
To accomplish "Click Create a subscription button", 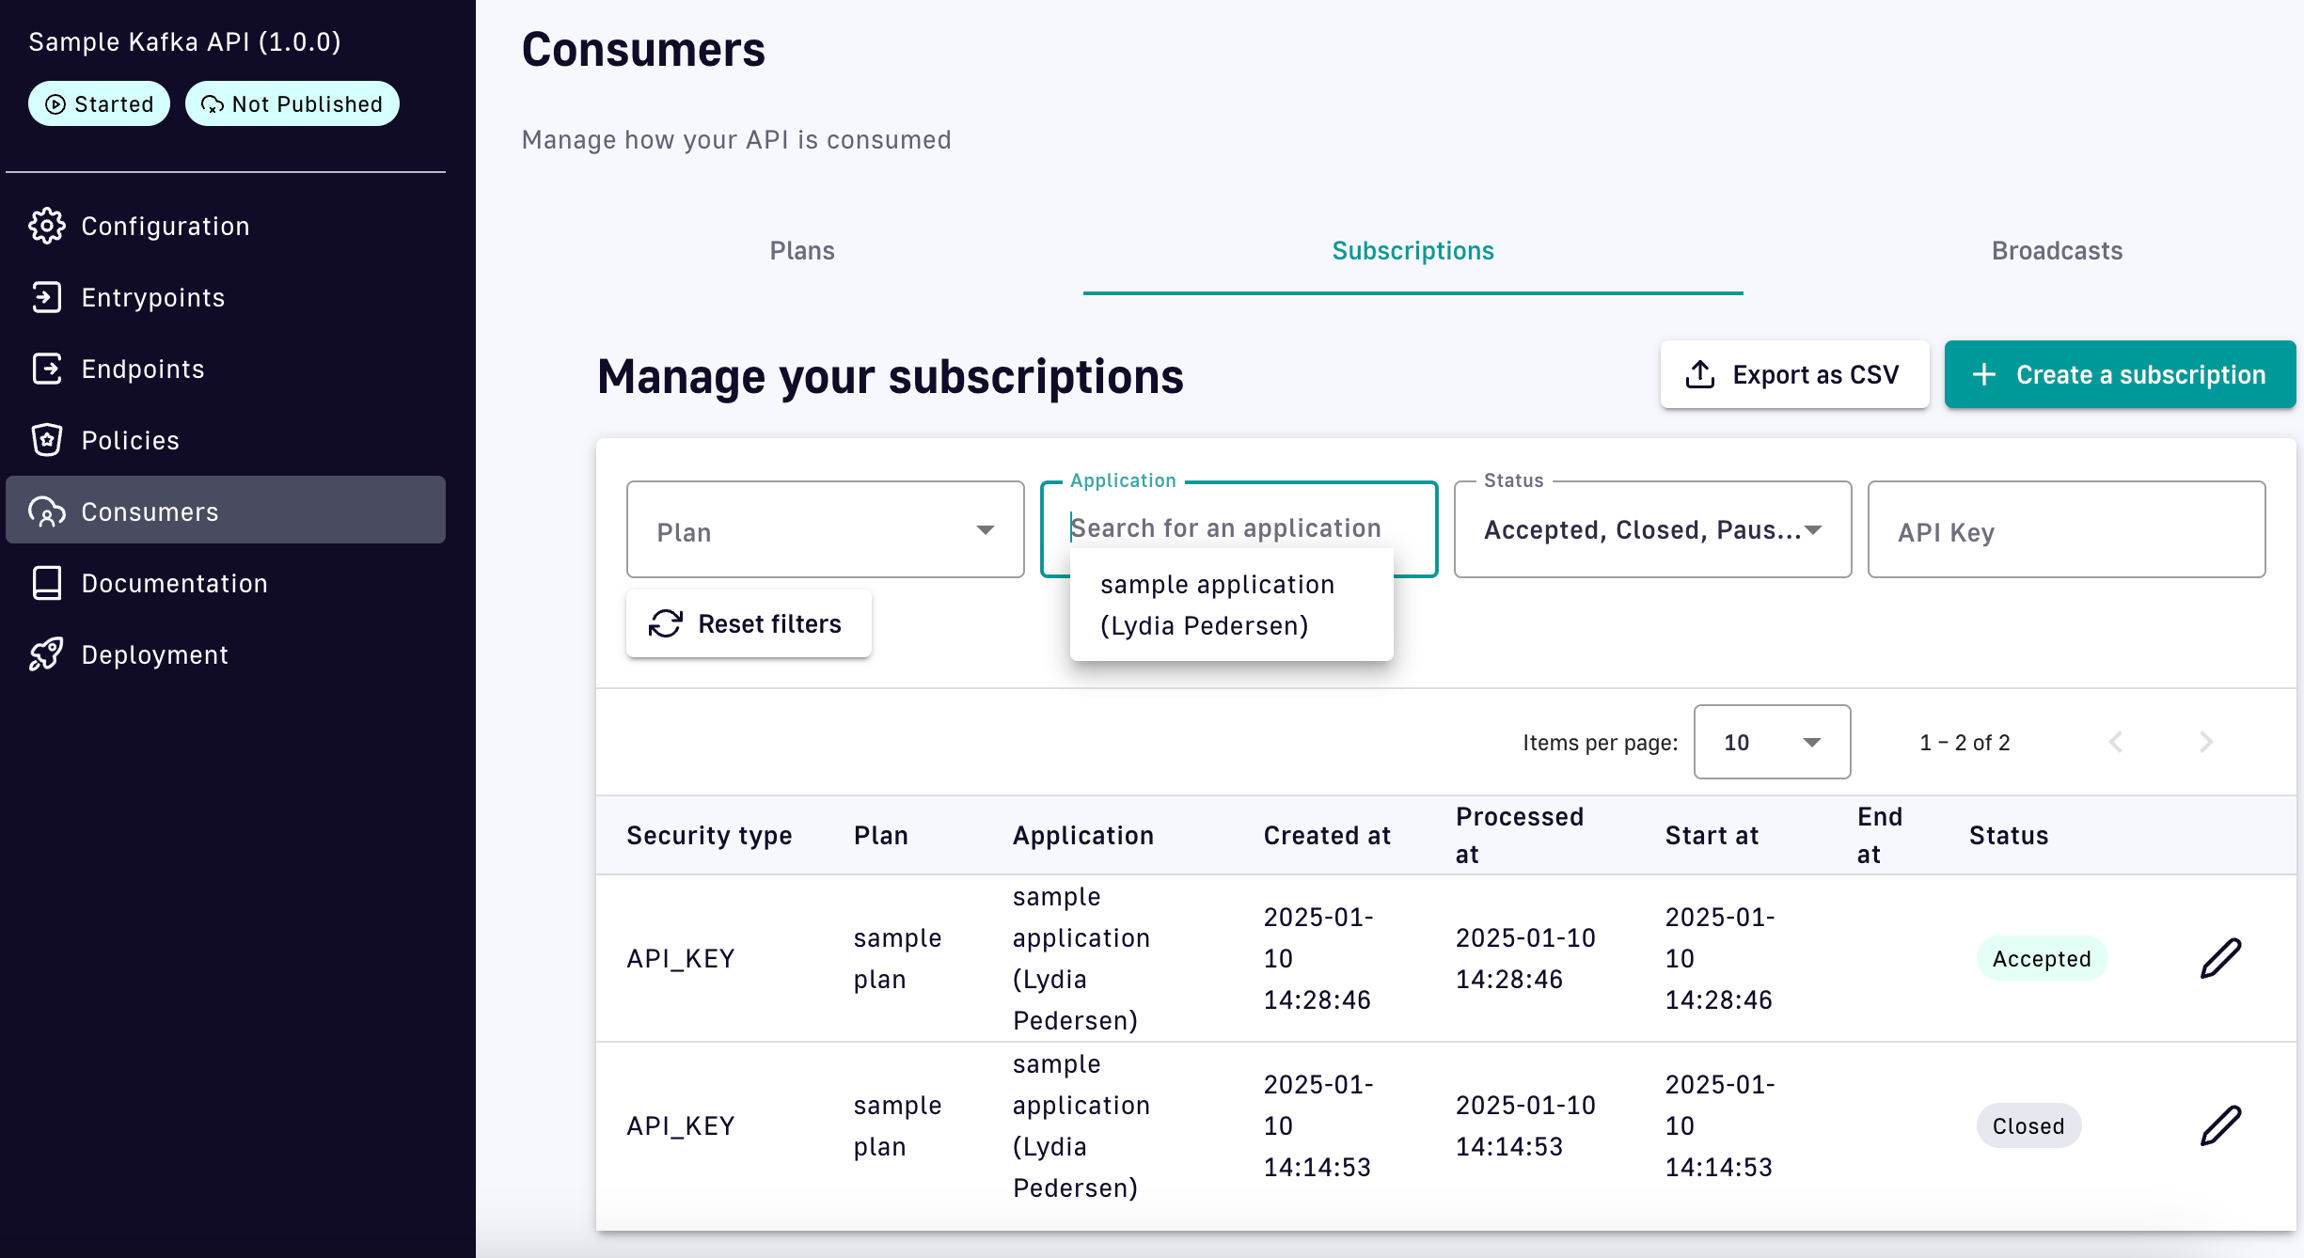I will (x=2119, y=375).
